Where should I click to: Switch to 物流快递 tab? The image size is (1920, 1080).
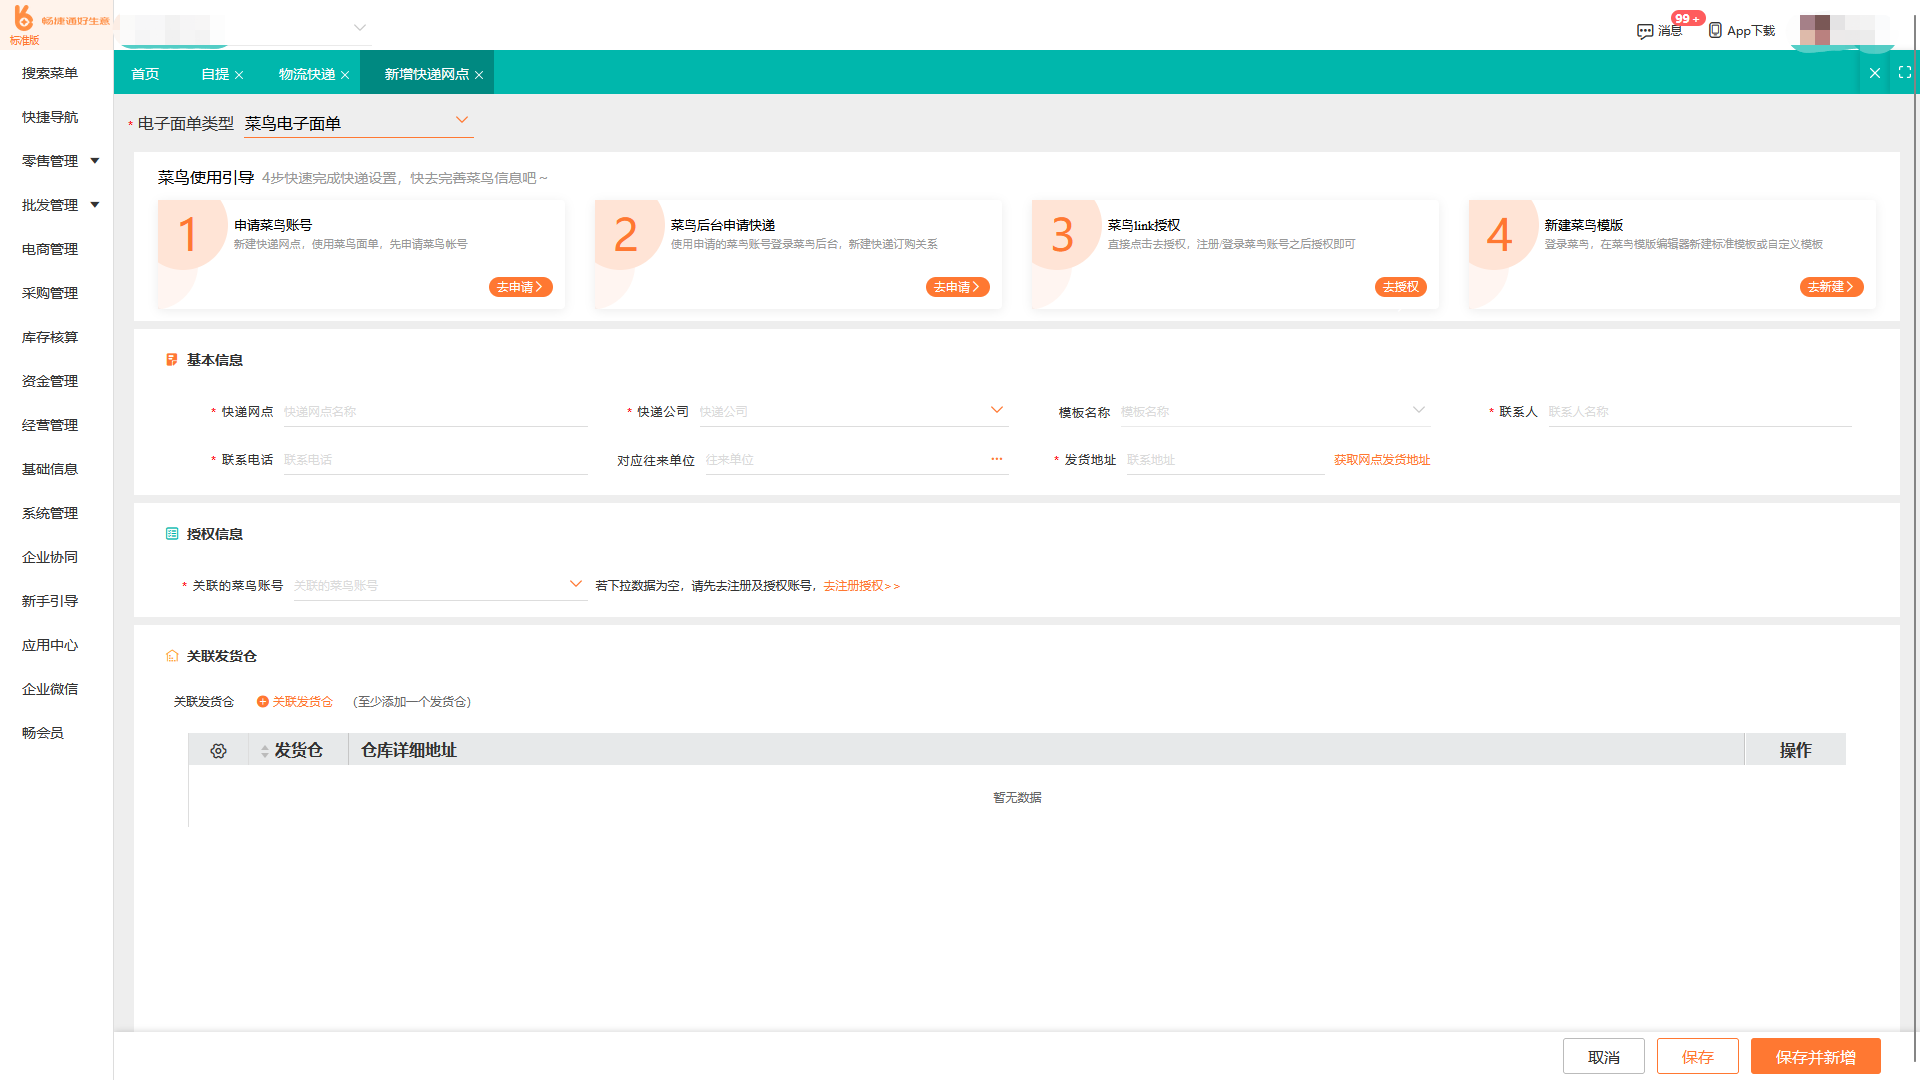(x=306, y=73)
